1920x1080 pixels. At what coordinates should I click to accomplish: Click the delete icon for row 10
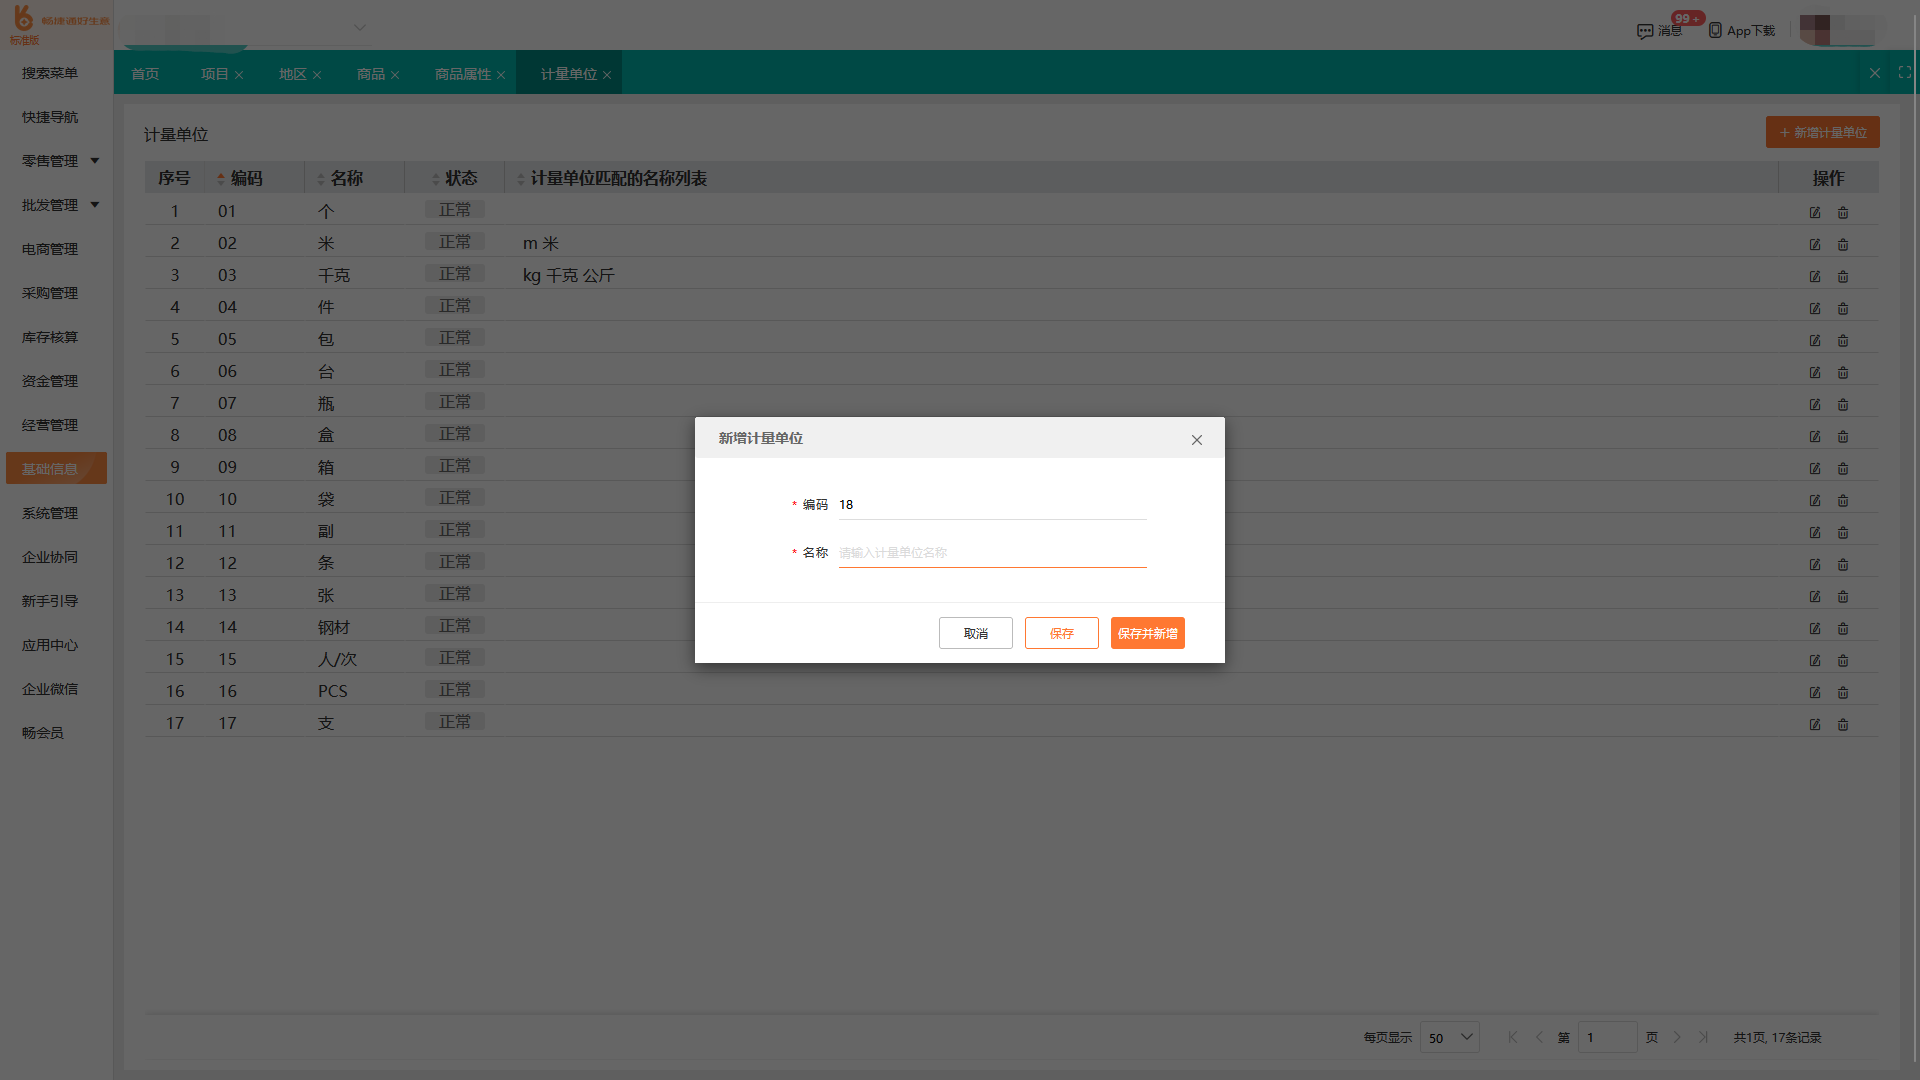[1842, 500]
